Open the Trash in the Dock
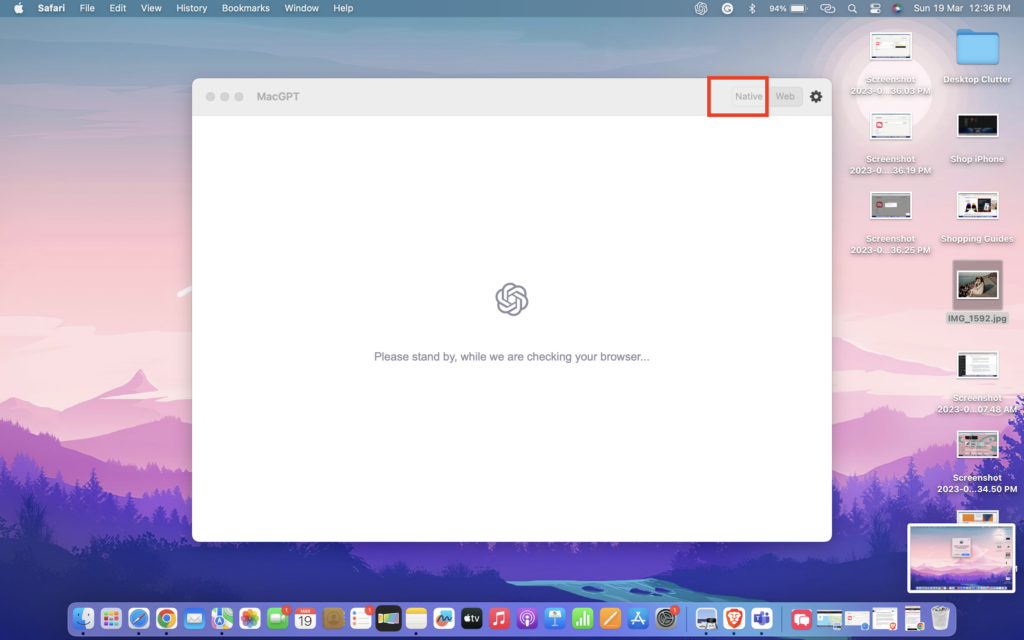The image size is (1024, 640). (940, 618)
